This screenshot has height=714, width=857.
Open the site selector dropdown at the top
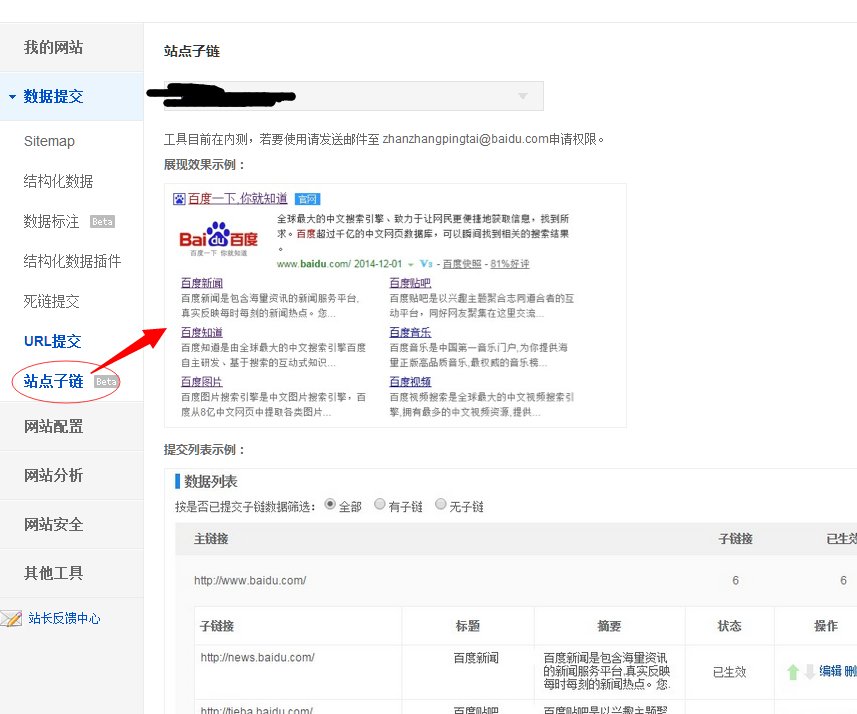click(523, 95)
